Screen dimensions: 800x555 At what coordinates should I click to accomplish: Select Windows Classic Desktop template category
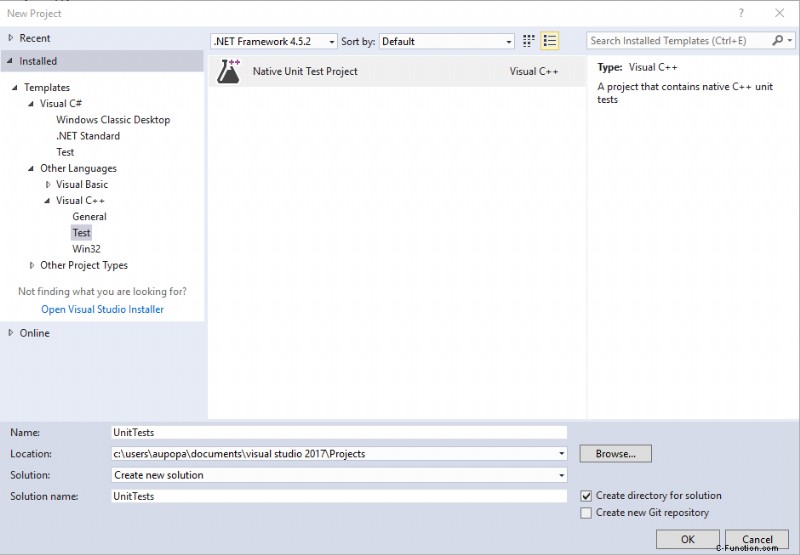113,120
